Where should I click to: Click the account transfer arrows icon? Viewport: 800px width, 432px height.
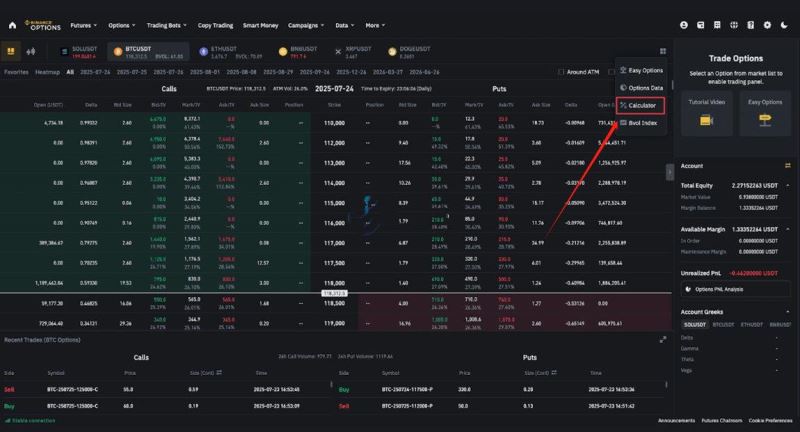[788, 166]
